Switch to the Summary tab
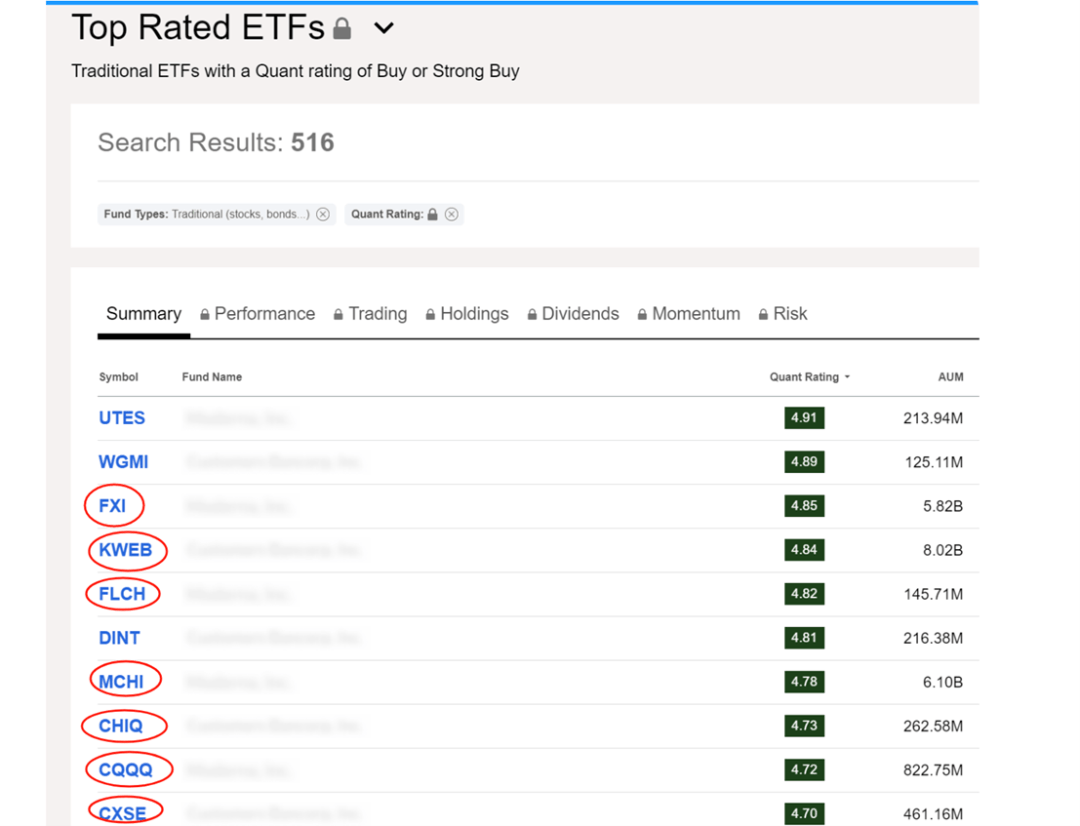Image resolution: width=1080 pixels, height=826 pixels. (x=144, y=314)
